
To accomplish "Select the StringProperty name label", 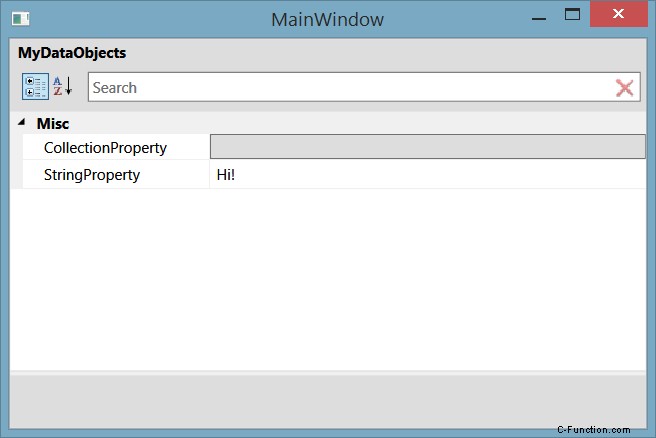I will (x=92, y=175).
